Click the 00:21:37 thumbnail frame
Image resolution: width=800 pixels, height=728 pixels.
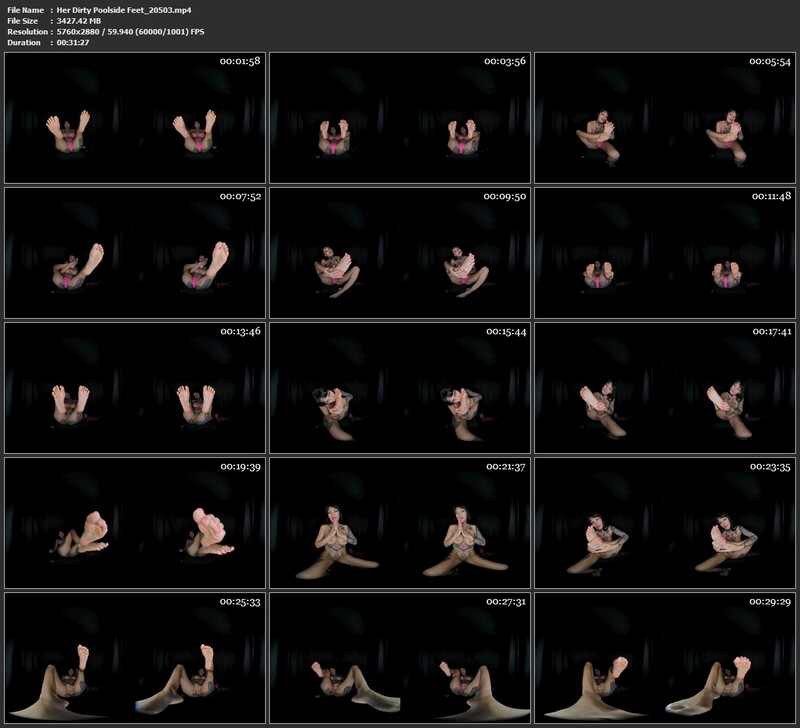pyautogui.click(x=400, y=523)
